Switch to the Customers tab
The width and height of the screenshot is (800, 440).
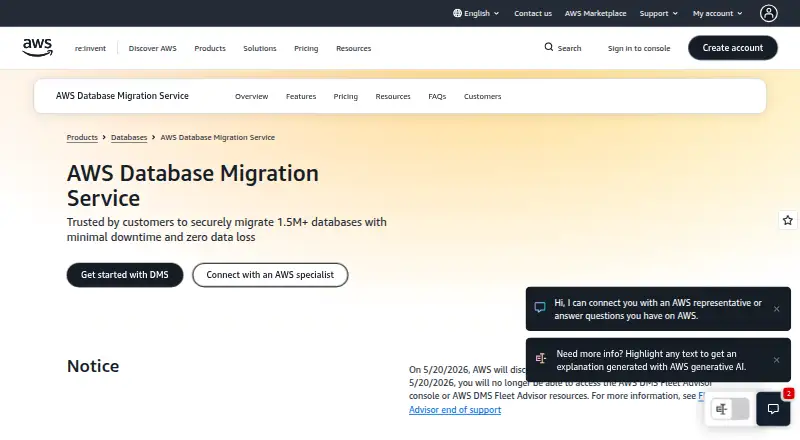(482, 96)
